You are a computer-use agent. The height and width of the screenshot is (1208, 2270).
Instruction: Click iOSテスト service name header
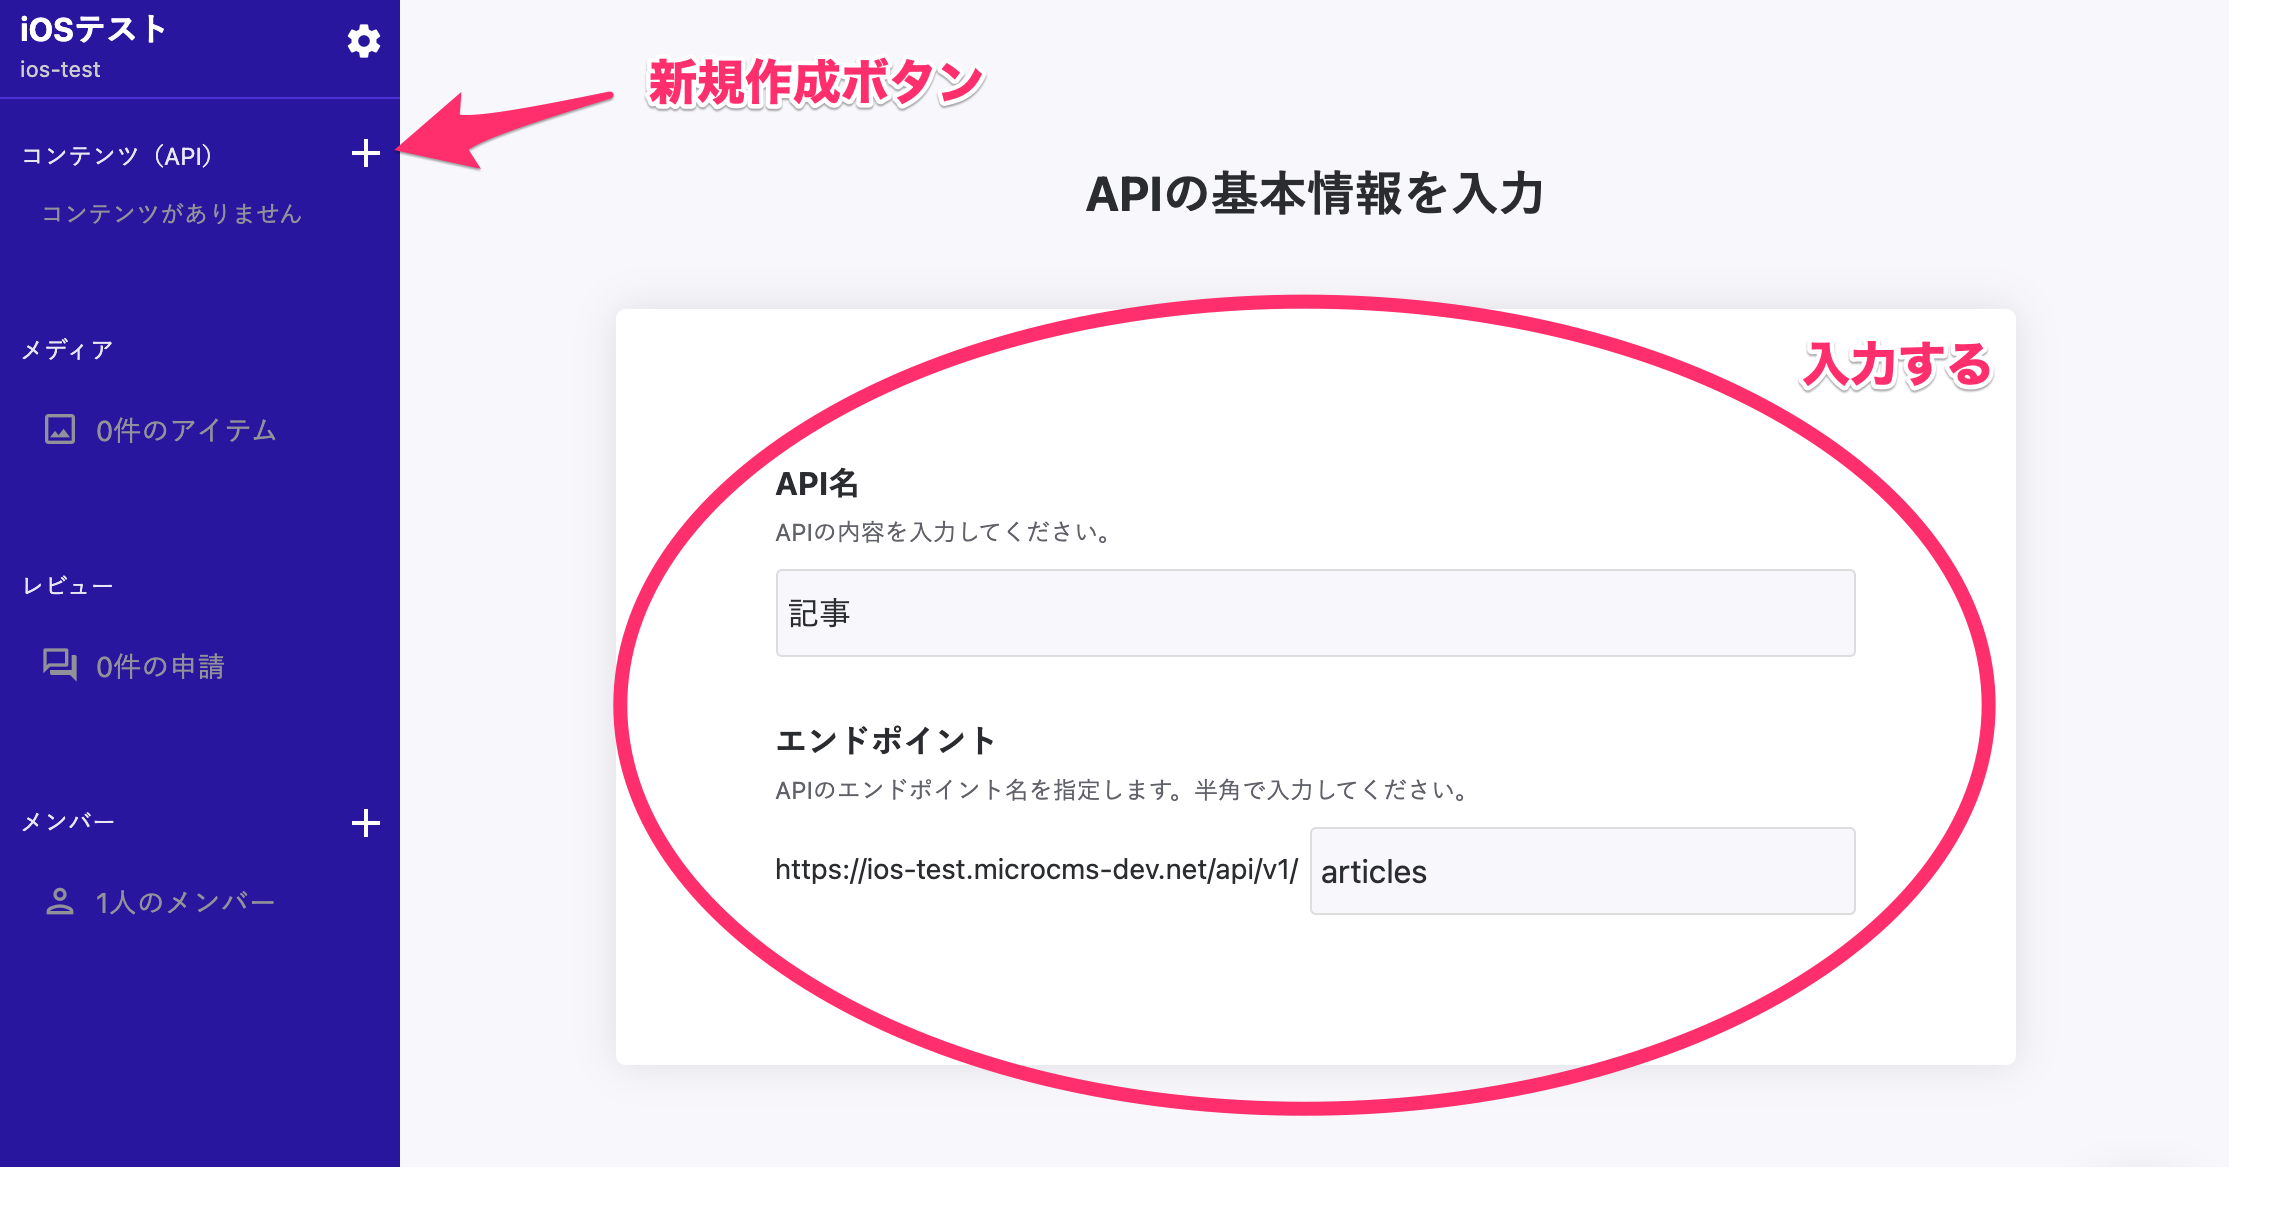93,29
